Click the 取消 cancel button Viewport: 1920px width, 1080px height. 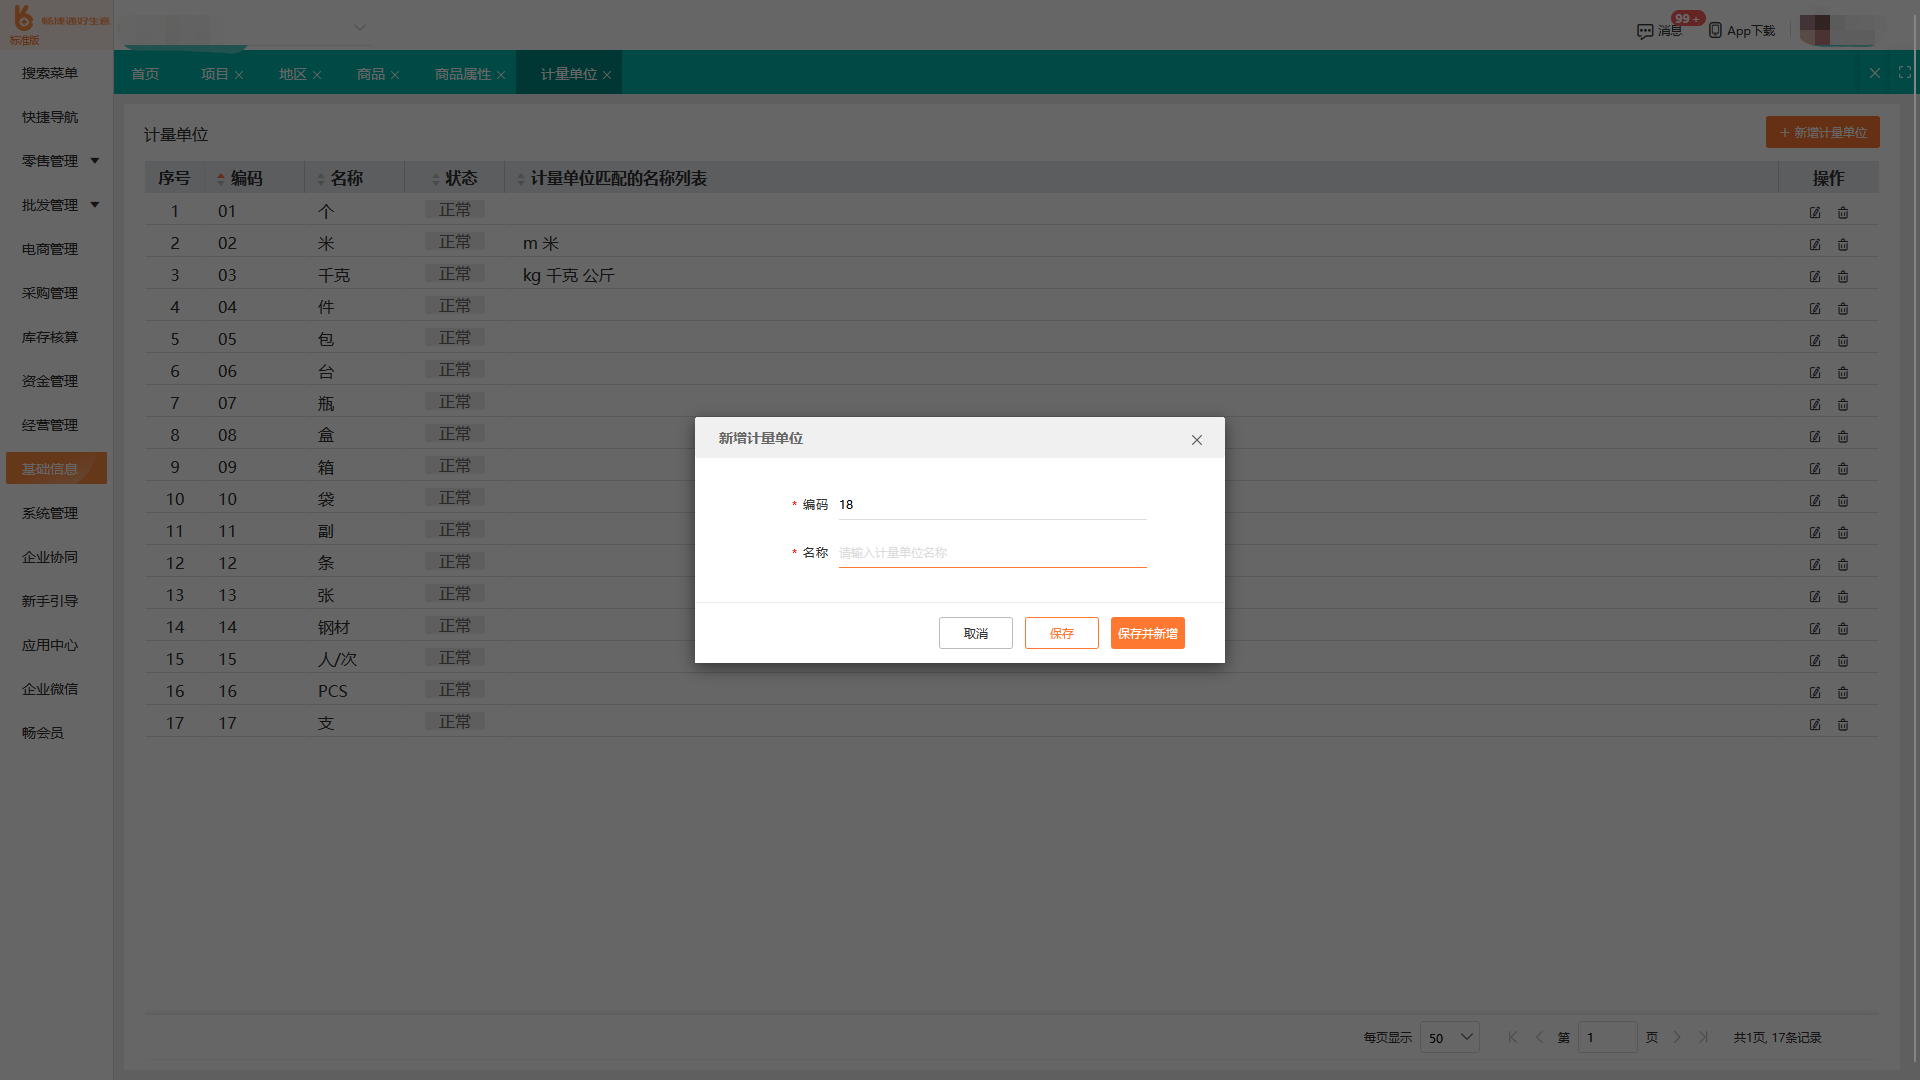click(976, 633)
